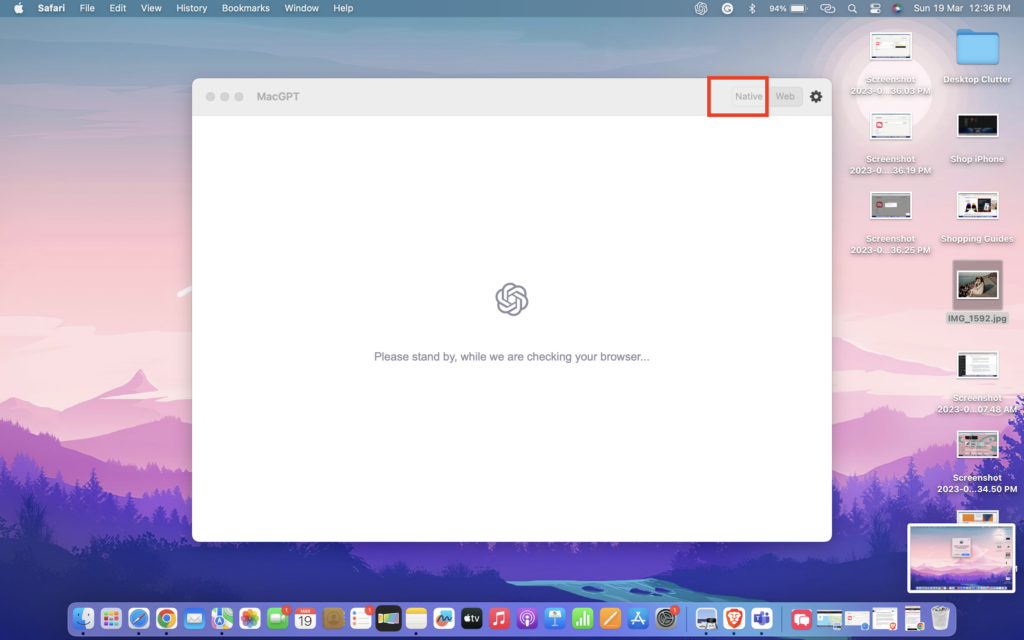Open Photos from the Dock

click(x=249, y=618)
